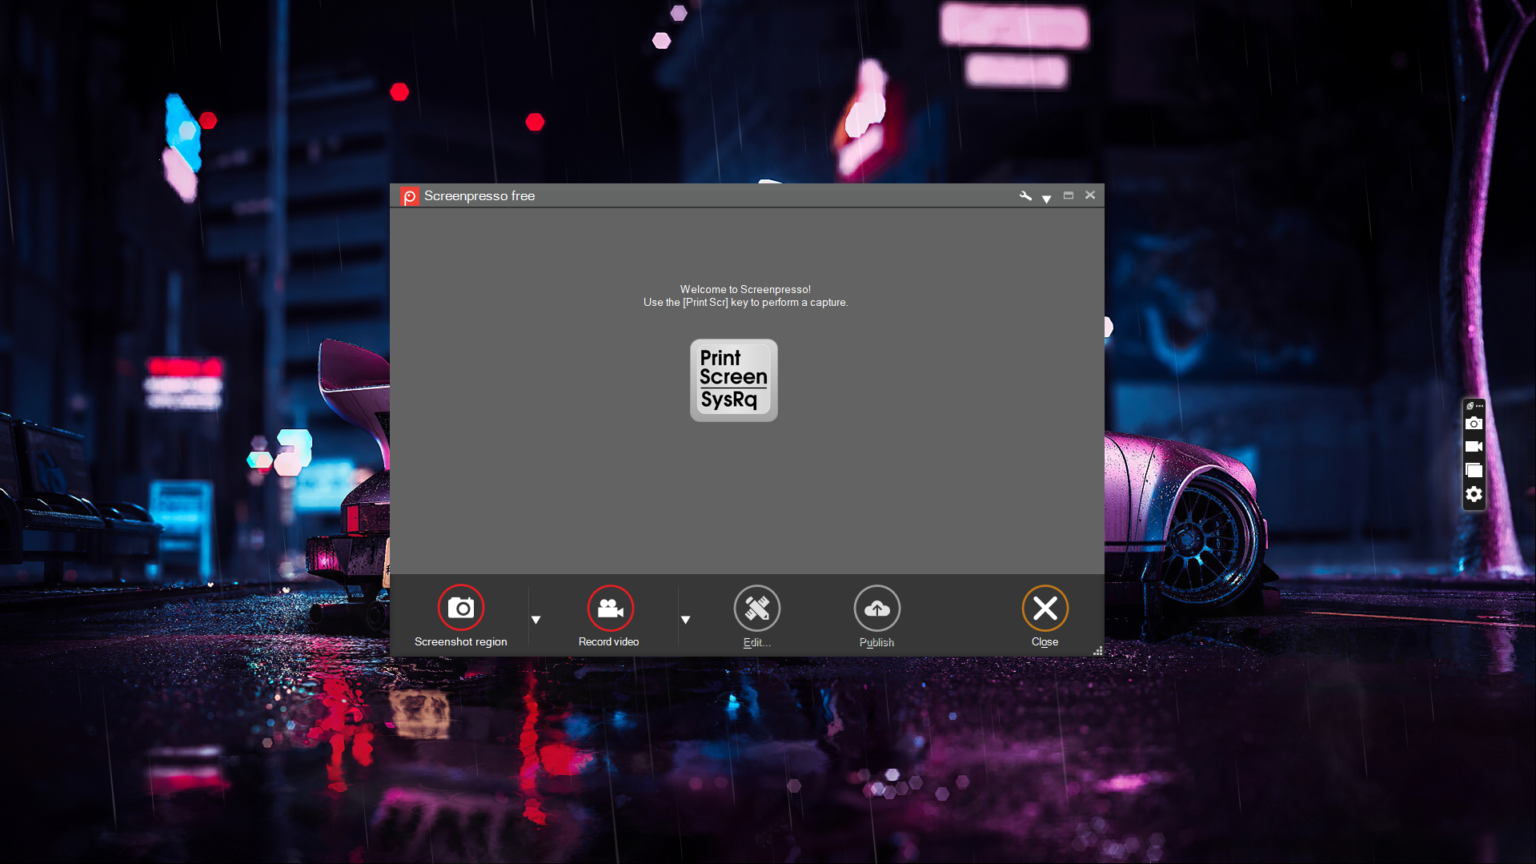The height and width of the screenshot is (864, 1536).
Task: Click the orange Close button
Action: point(1044,606)
